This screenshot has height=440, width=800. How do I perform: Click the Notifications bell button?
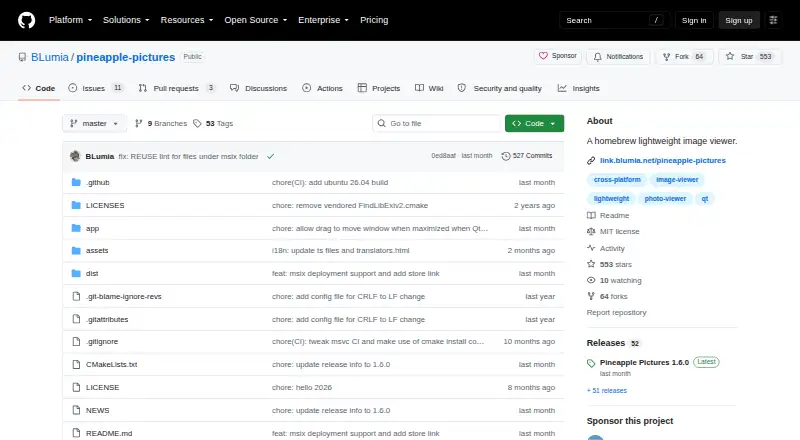[x=618, y=57]
